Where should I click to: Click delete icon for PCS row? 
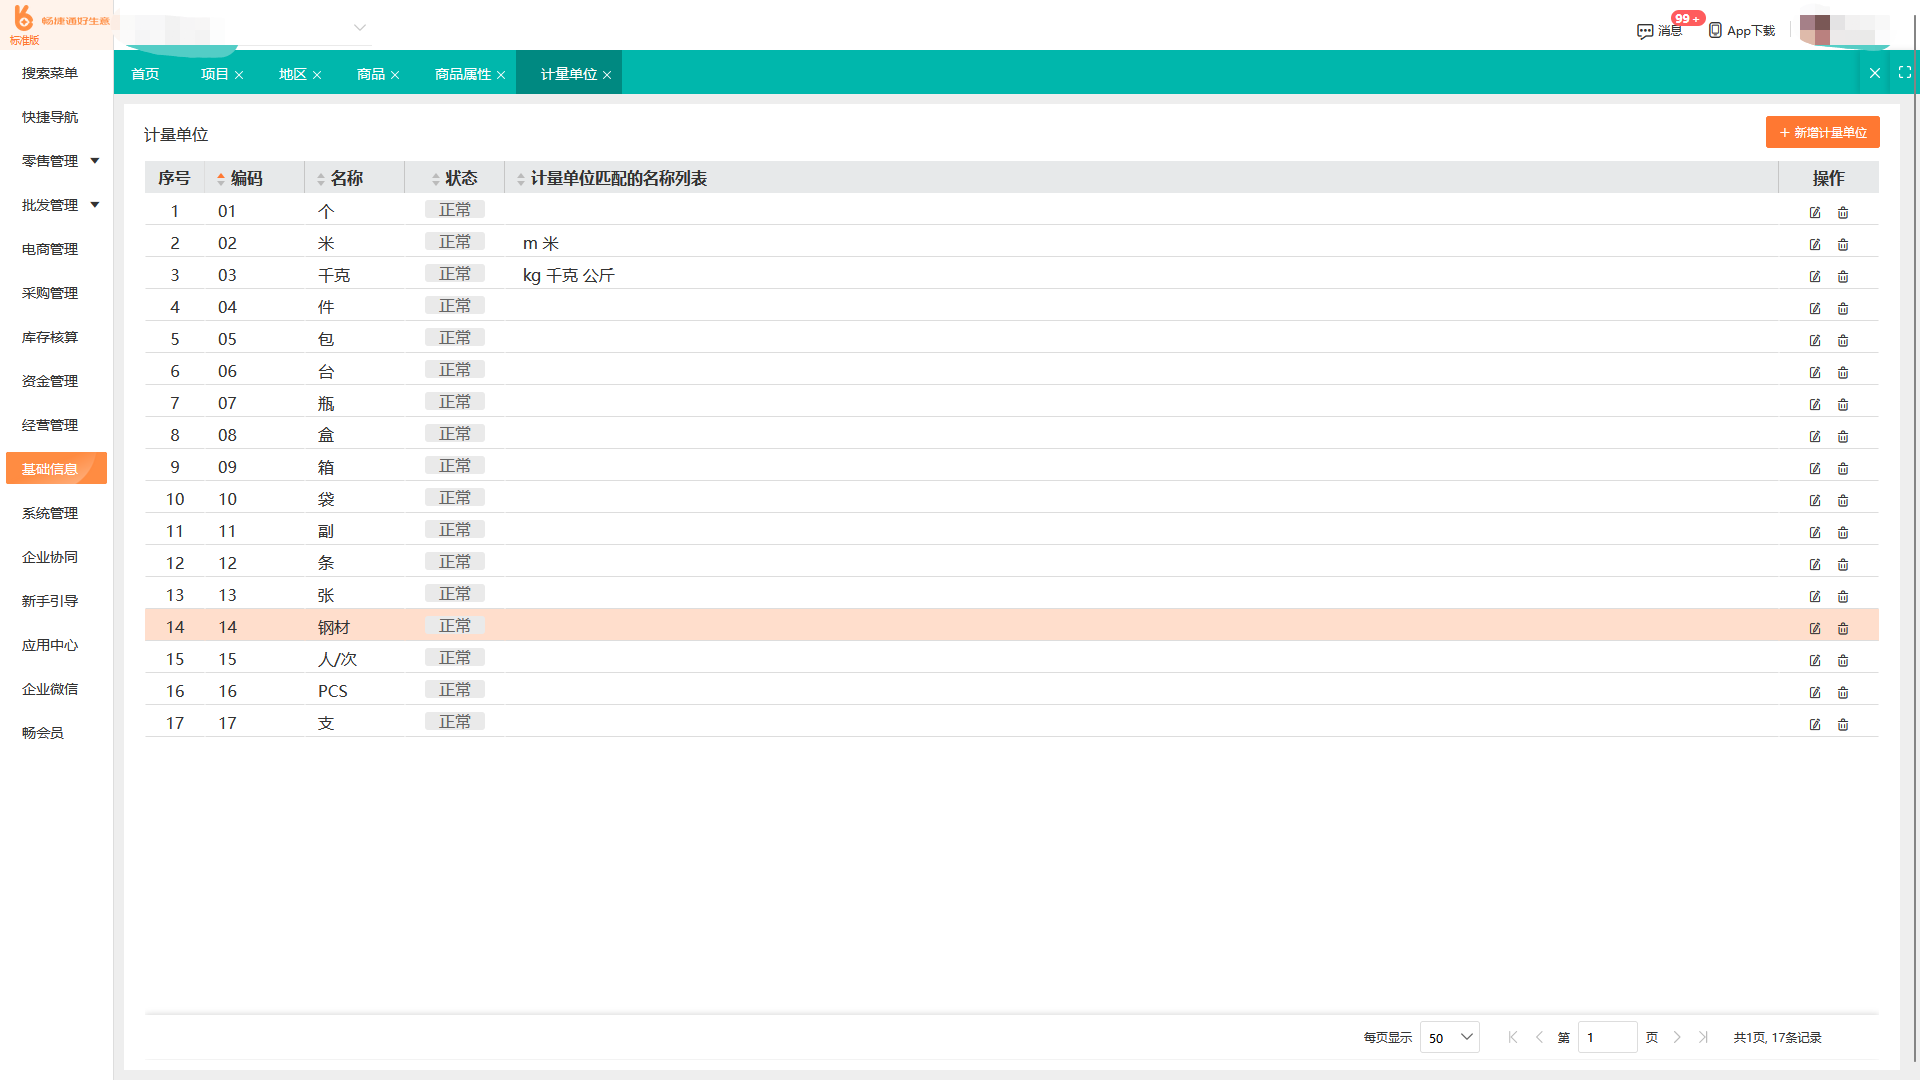(x=1844, y=691)
